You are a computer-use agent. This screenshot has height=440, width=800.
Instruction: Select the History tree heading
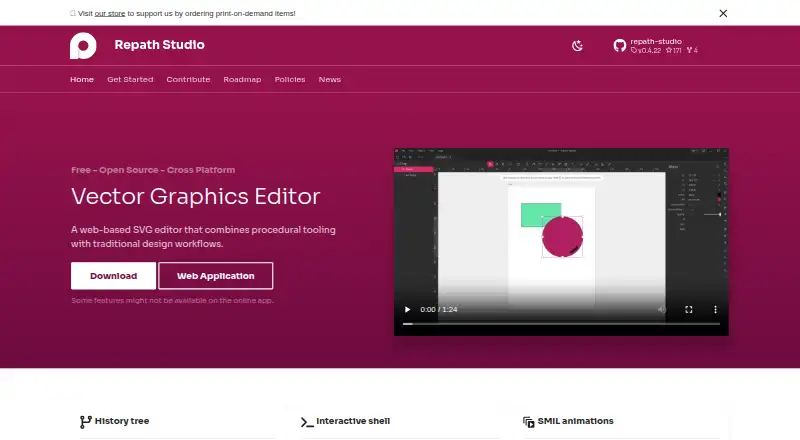[122, 421]
